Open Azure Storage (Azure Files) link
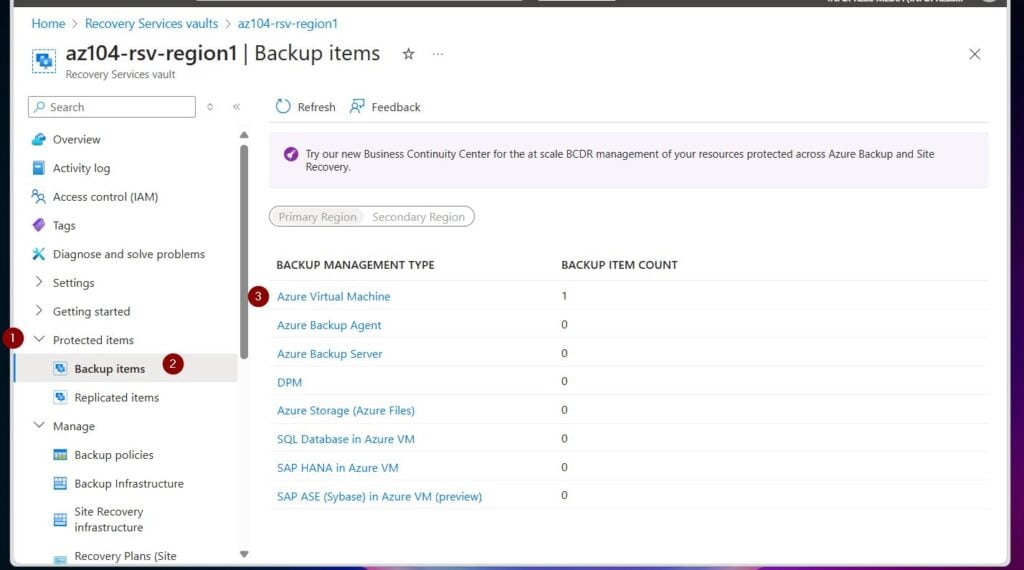This screenshot has height=570, width=1024. 345,411
